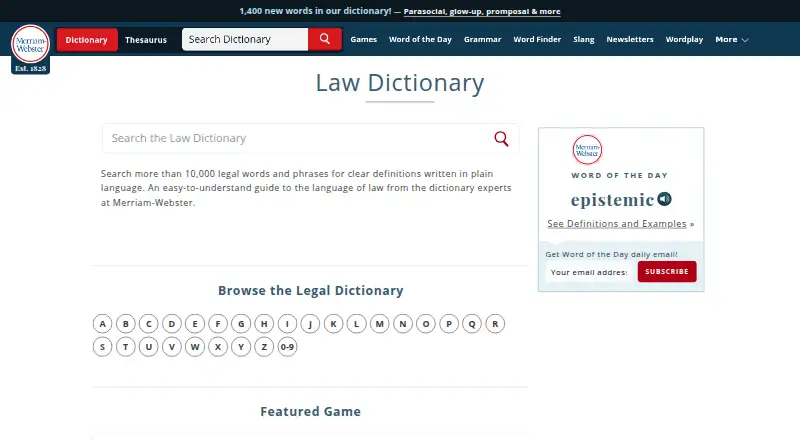Open the Games menu item

click(363, 39)
